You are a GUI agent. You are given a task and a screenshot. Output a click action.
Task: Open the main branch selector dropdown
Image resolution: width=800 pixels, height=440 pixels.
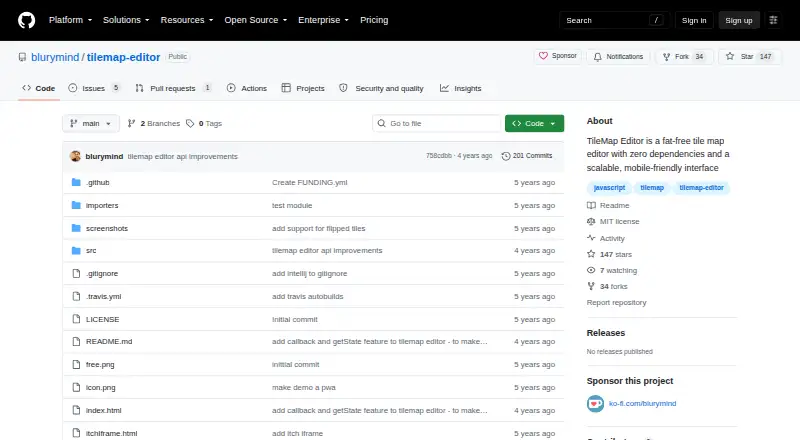[x=91, y=124]
